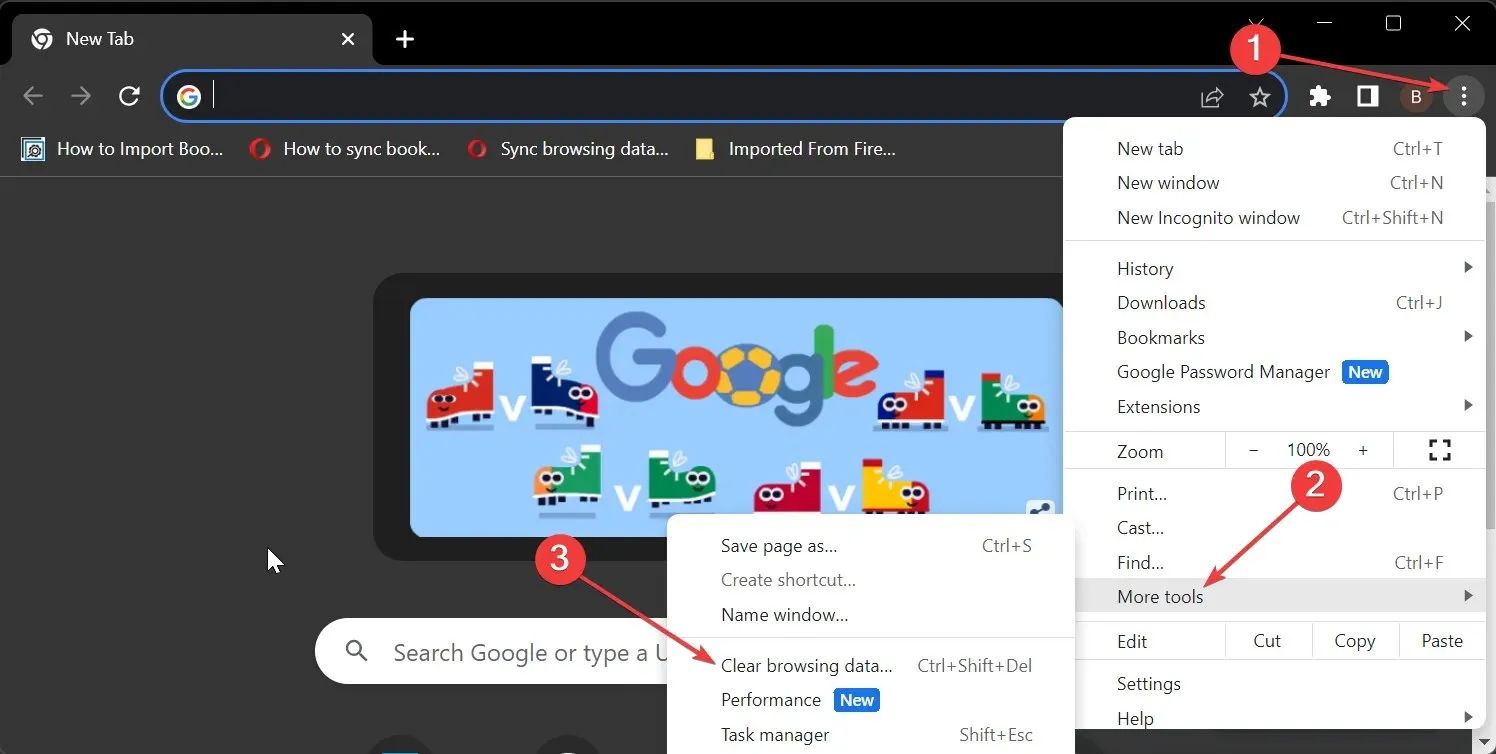Select Name window... option
Image resolution: width=1496 pixels, height=754 pixels.
[x=871, y=615]
